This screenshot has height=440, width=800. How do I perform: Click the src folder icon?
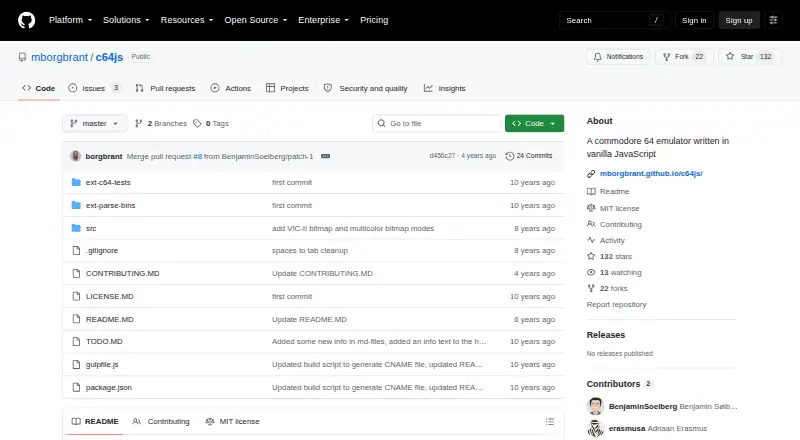click(76, 228)
